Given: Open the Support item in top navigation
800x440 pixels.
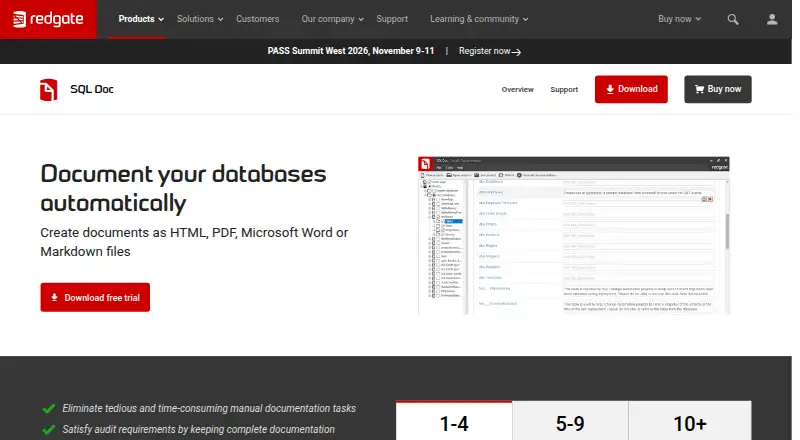Looking at the screenshot, I should (392, 19).
